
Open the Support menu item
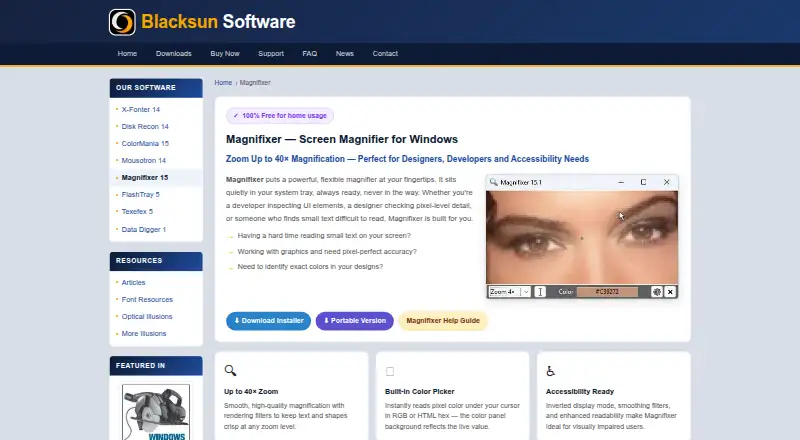point(271,54)
